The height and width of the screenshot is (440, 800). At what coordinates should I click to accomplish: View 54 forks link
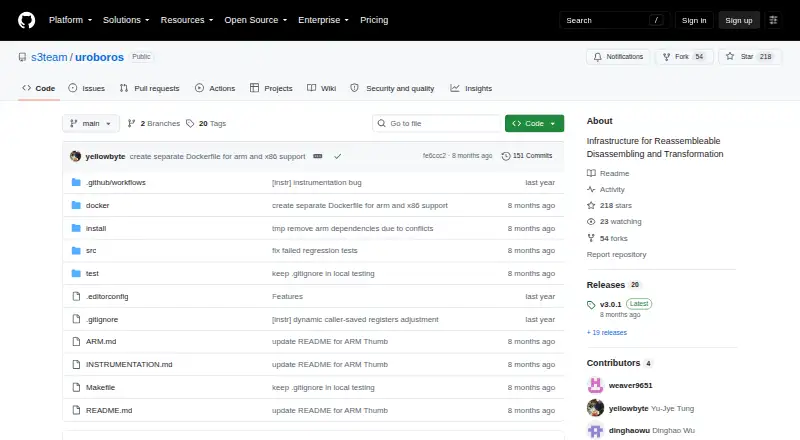point(608,238)
